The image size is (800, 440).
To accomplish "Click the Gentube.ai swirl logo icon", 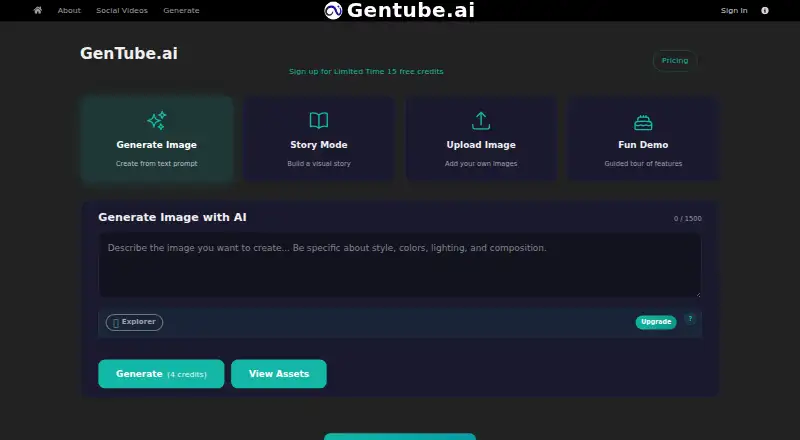I will tap(333, 10).
